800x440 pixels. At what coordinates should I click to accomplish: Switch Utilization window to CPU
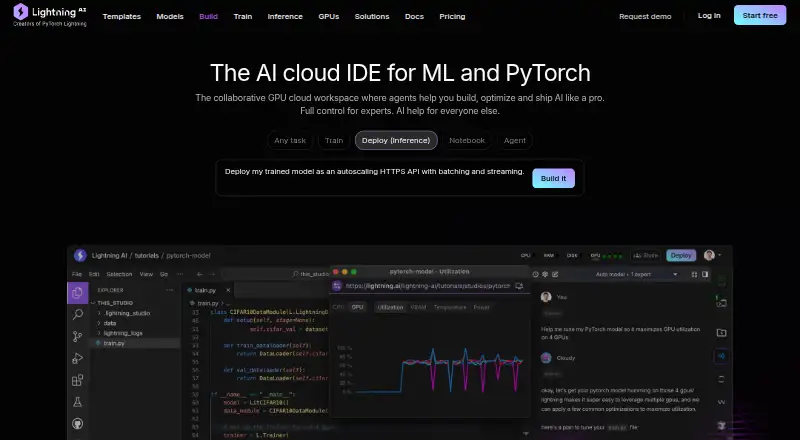(x=338, y=307)
